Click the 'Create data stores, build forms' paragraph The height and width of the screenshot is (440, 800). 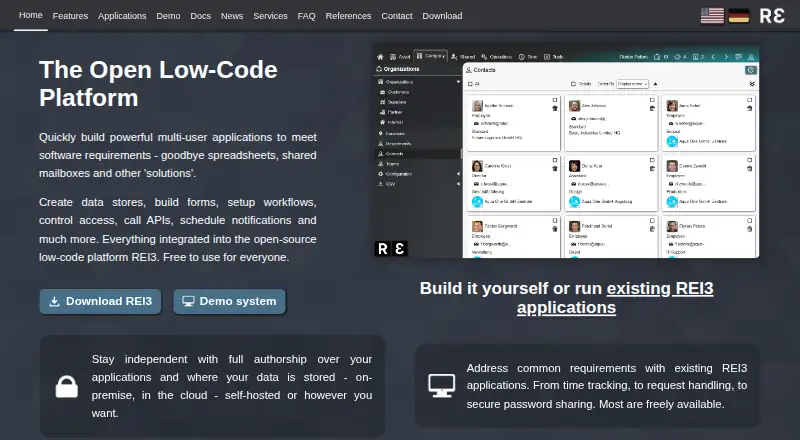tap(178, 230)
